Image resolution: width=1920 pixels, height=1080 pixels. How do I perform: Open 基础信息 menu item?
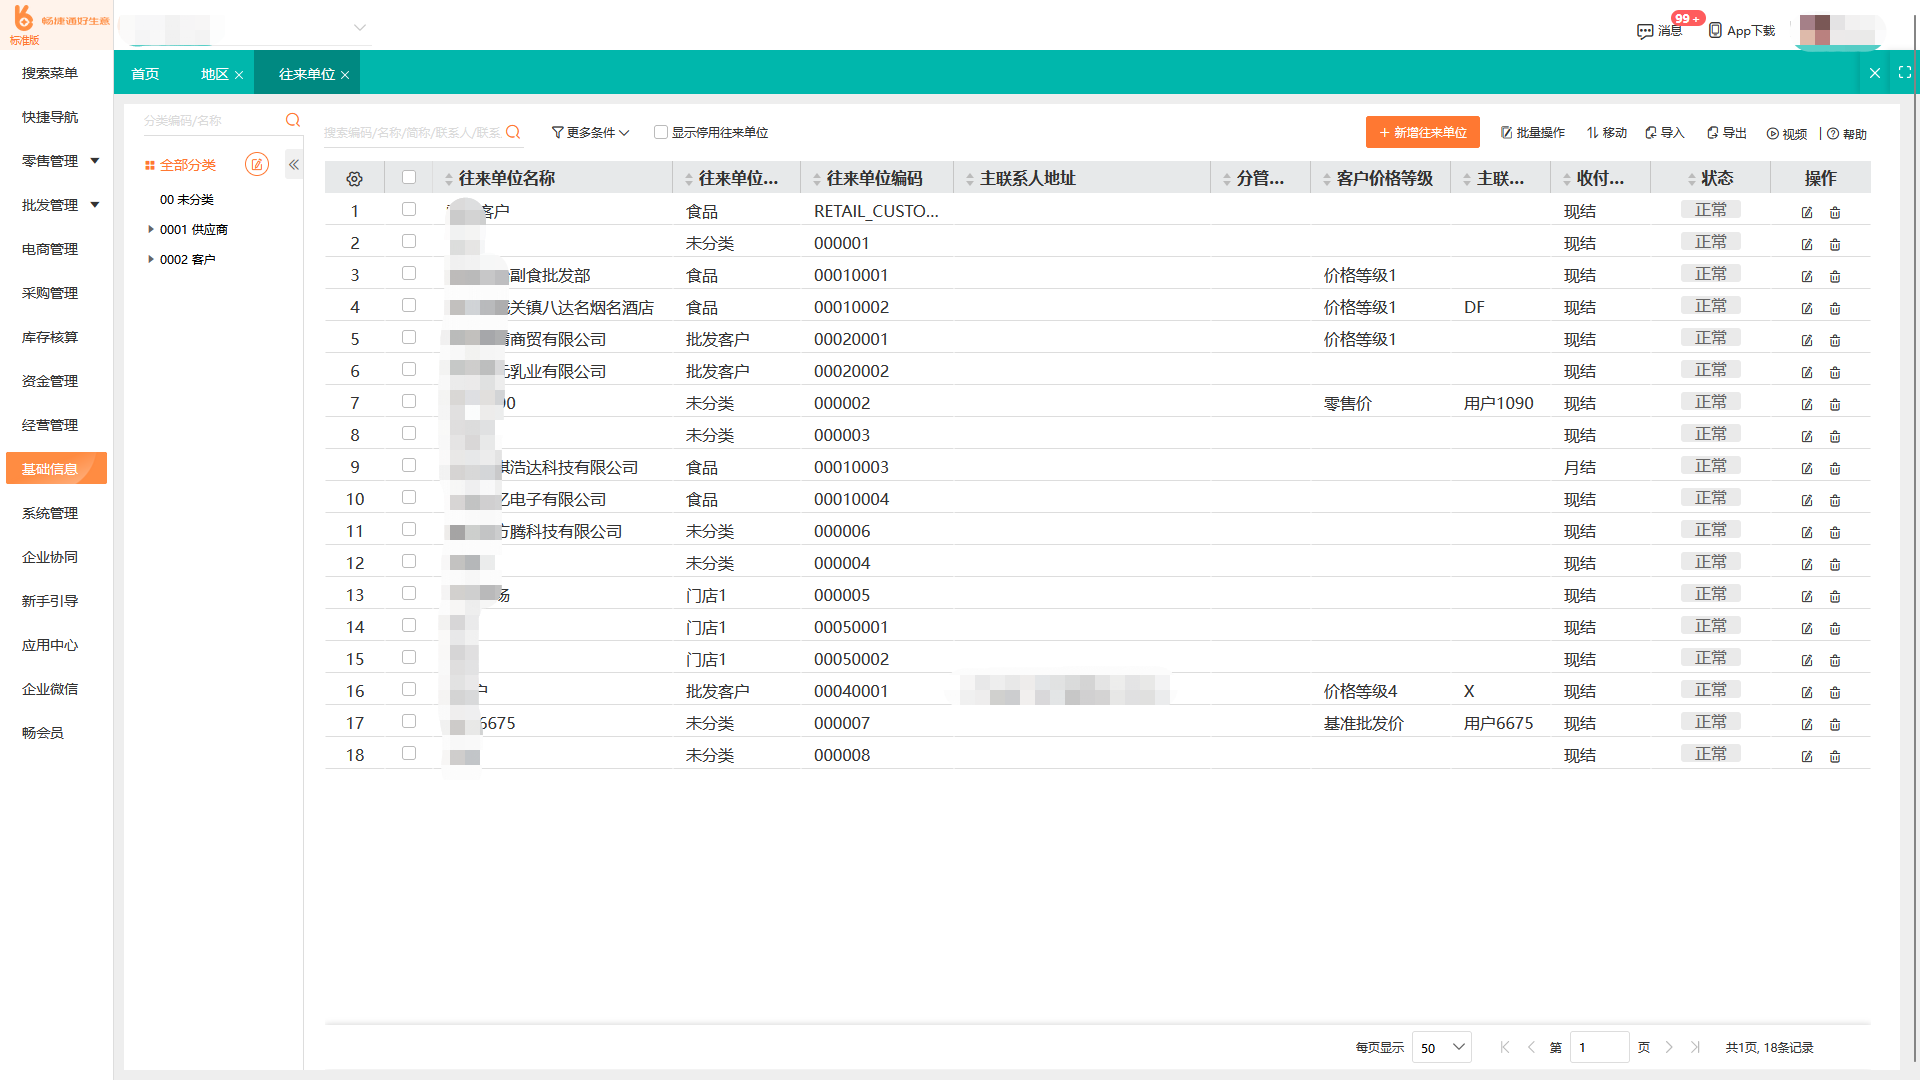point(53,468)
